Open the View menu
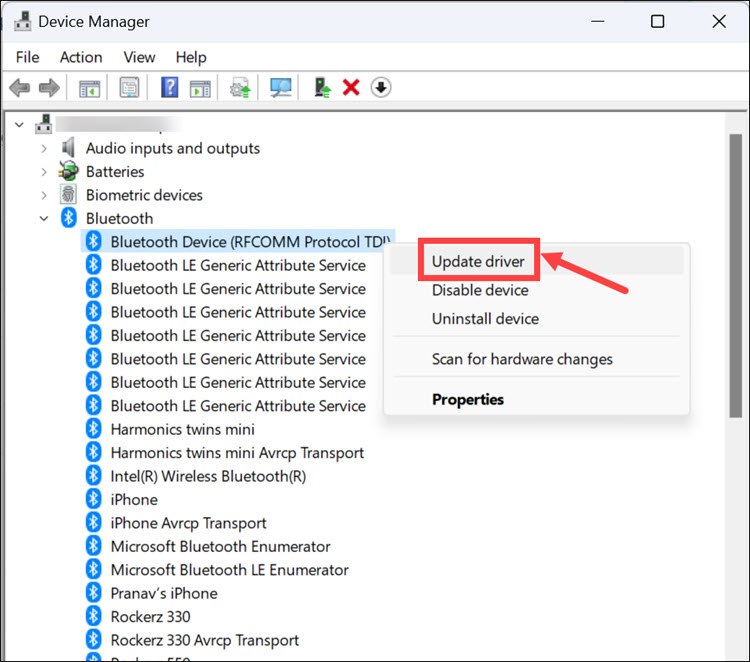Viewport: 750px width, 662px height. click(139, 57)
